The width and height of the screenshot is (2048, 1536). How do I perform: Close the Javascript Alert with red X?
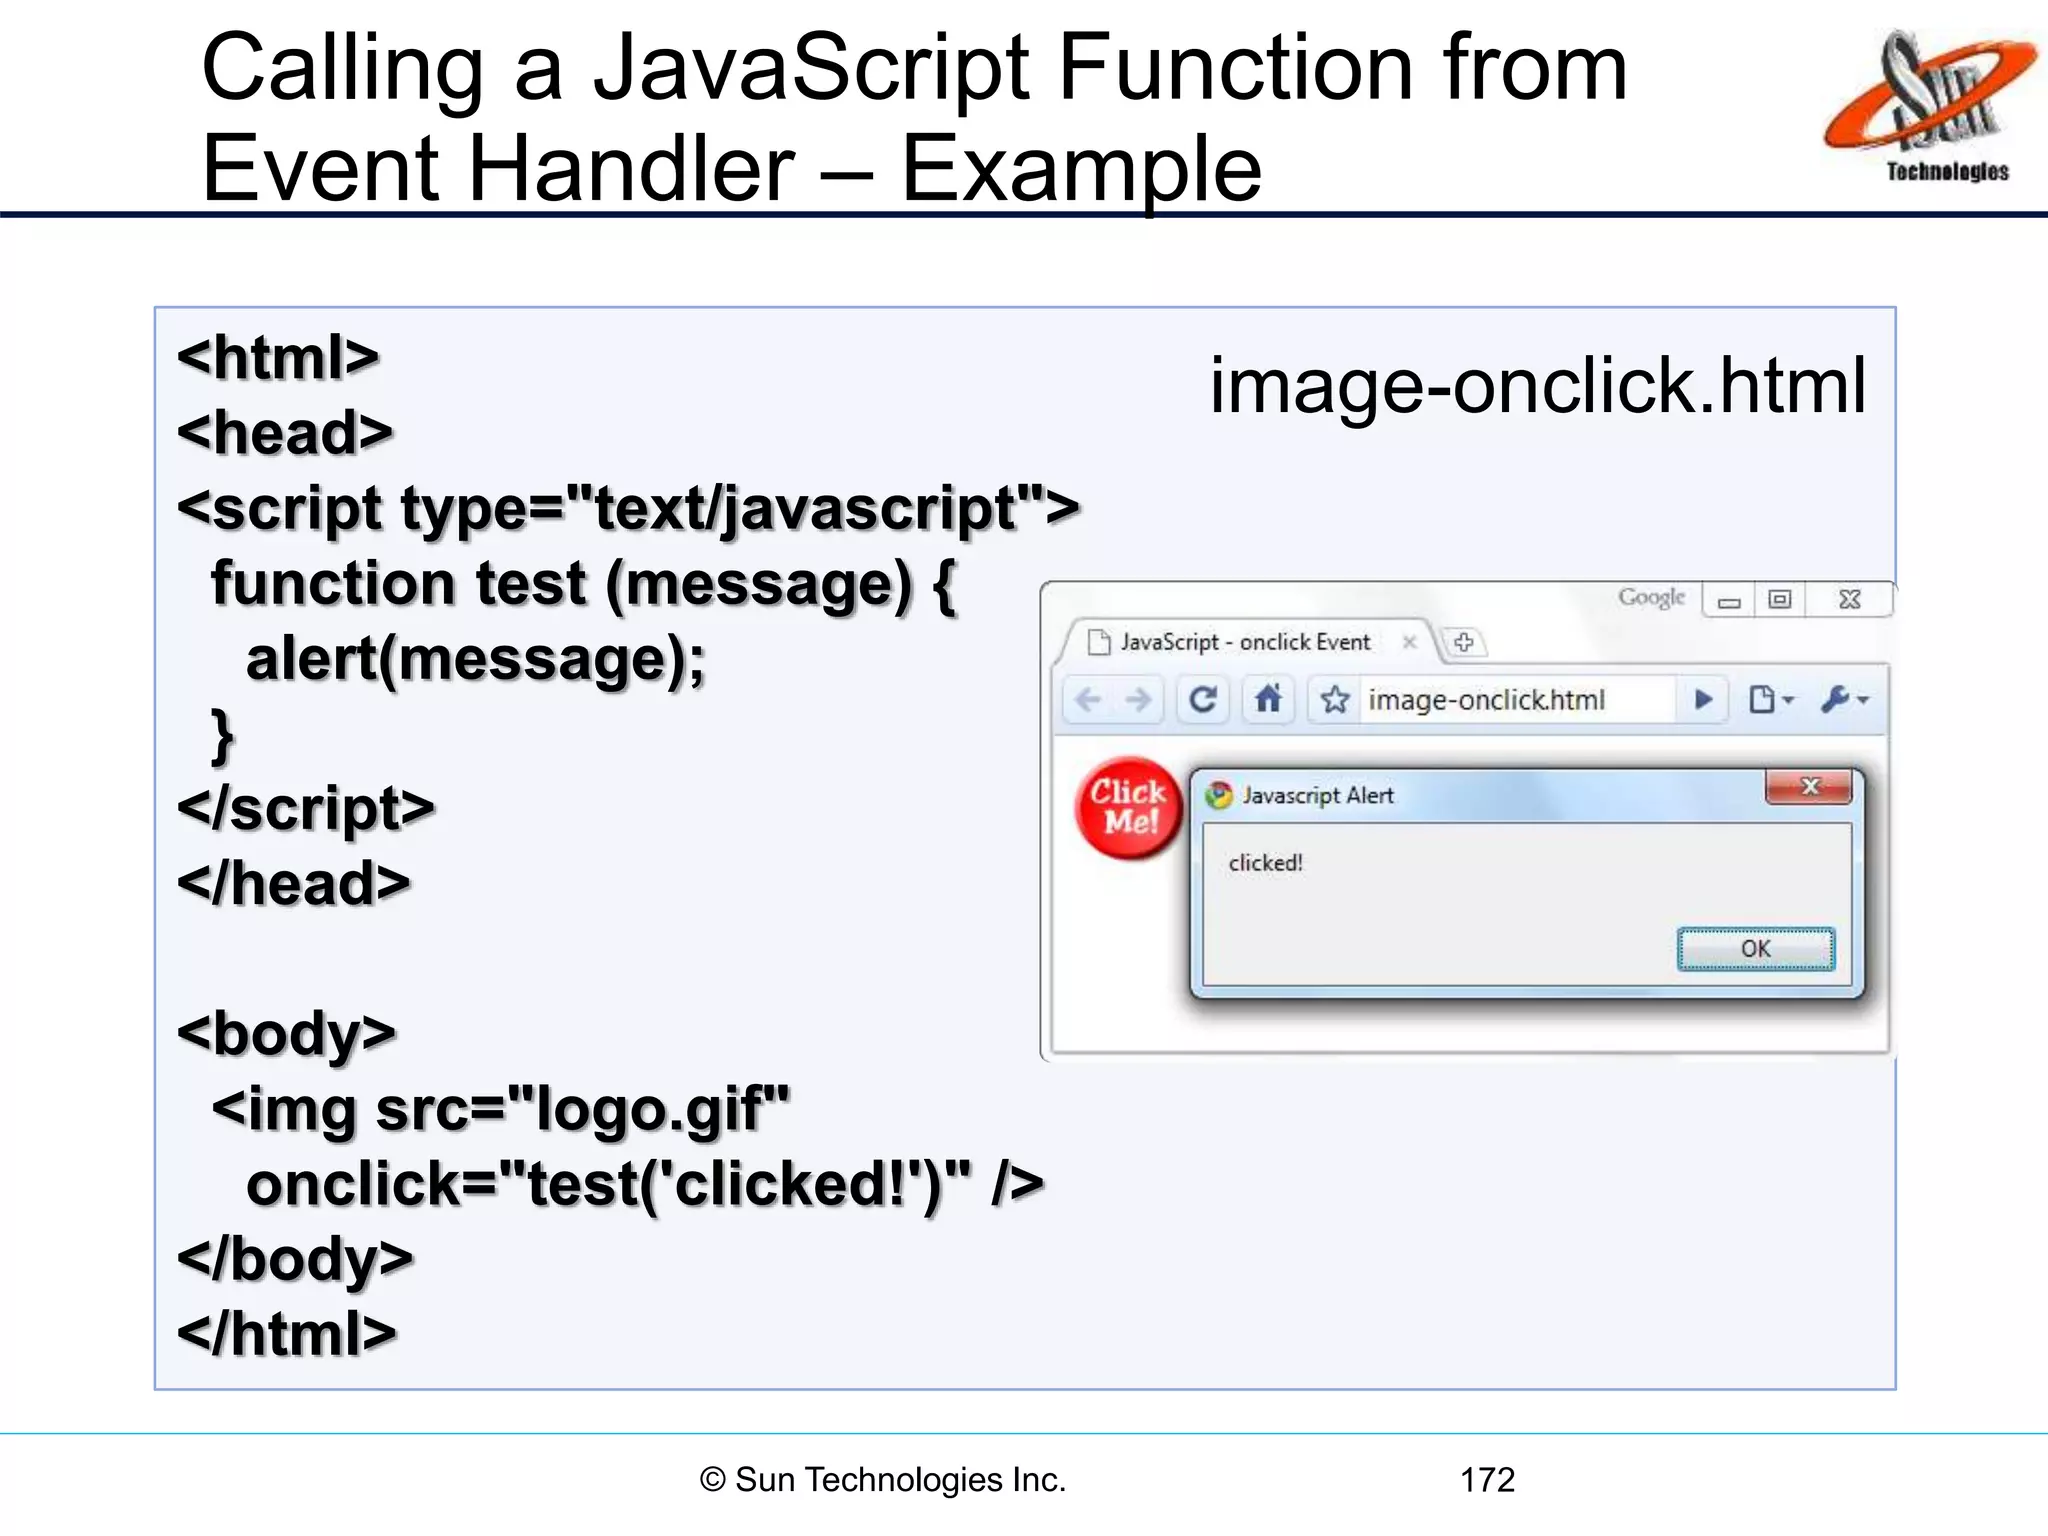(1809, 787)
